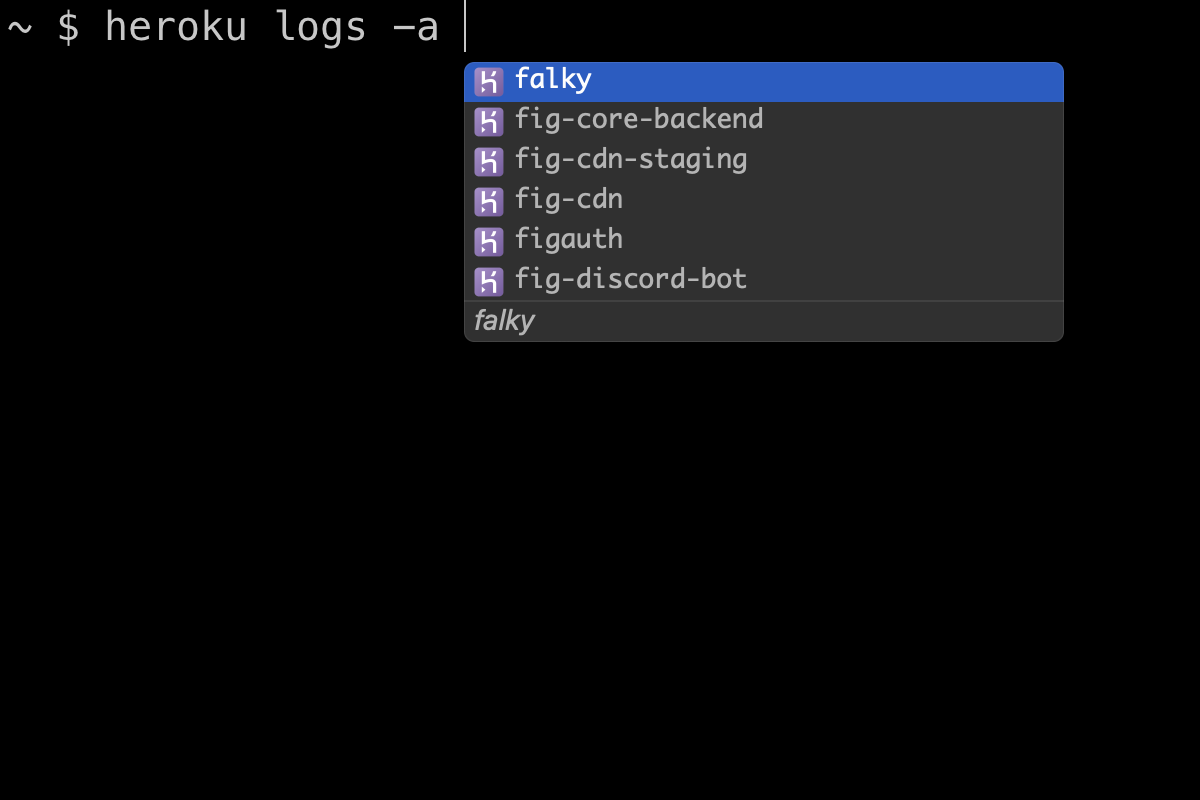The image size is (1200, 800).
Task: Place the cursor at the text caret after -a
Action: tap(465, 27)
